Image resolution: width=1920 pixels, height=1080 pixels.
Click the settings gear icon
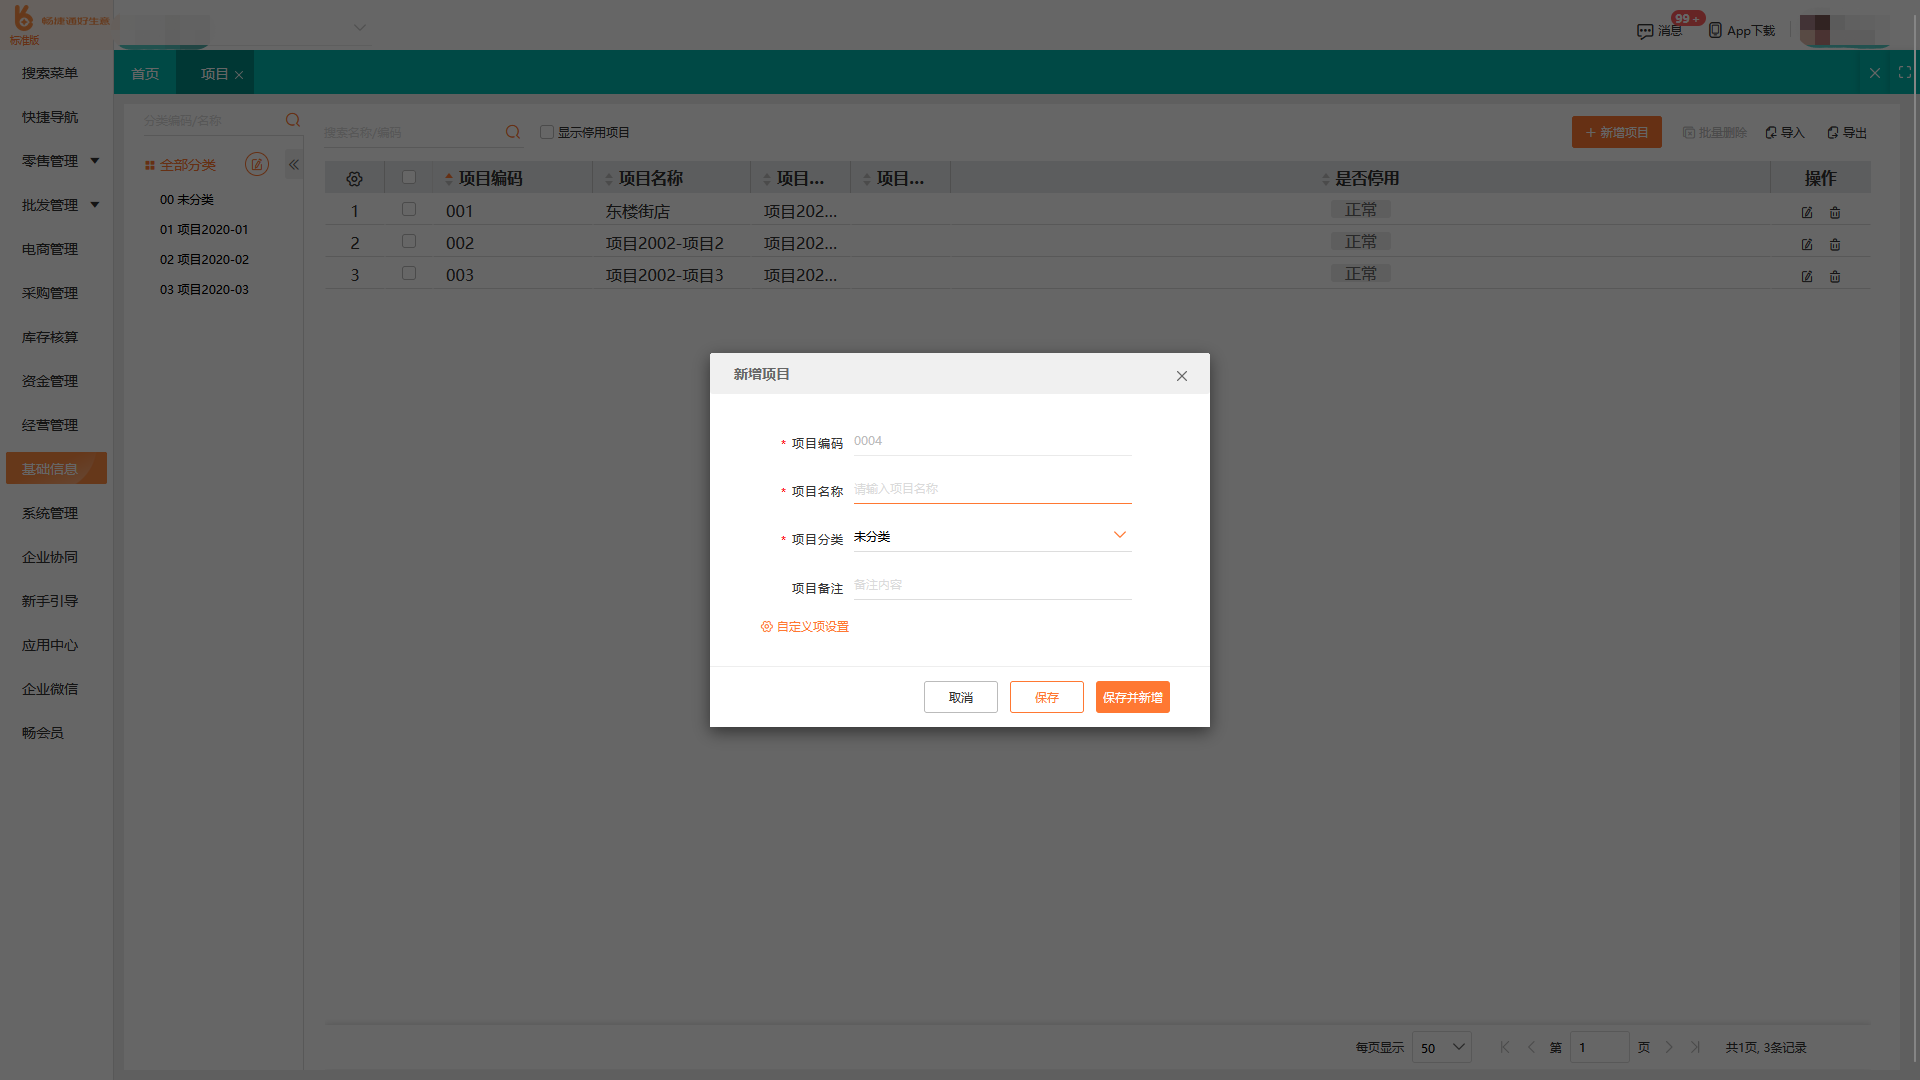(355, 178)
